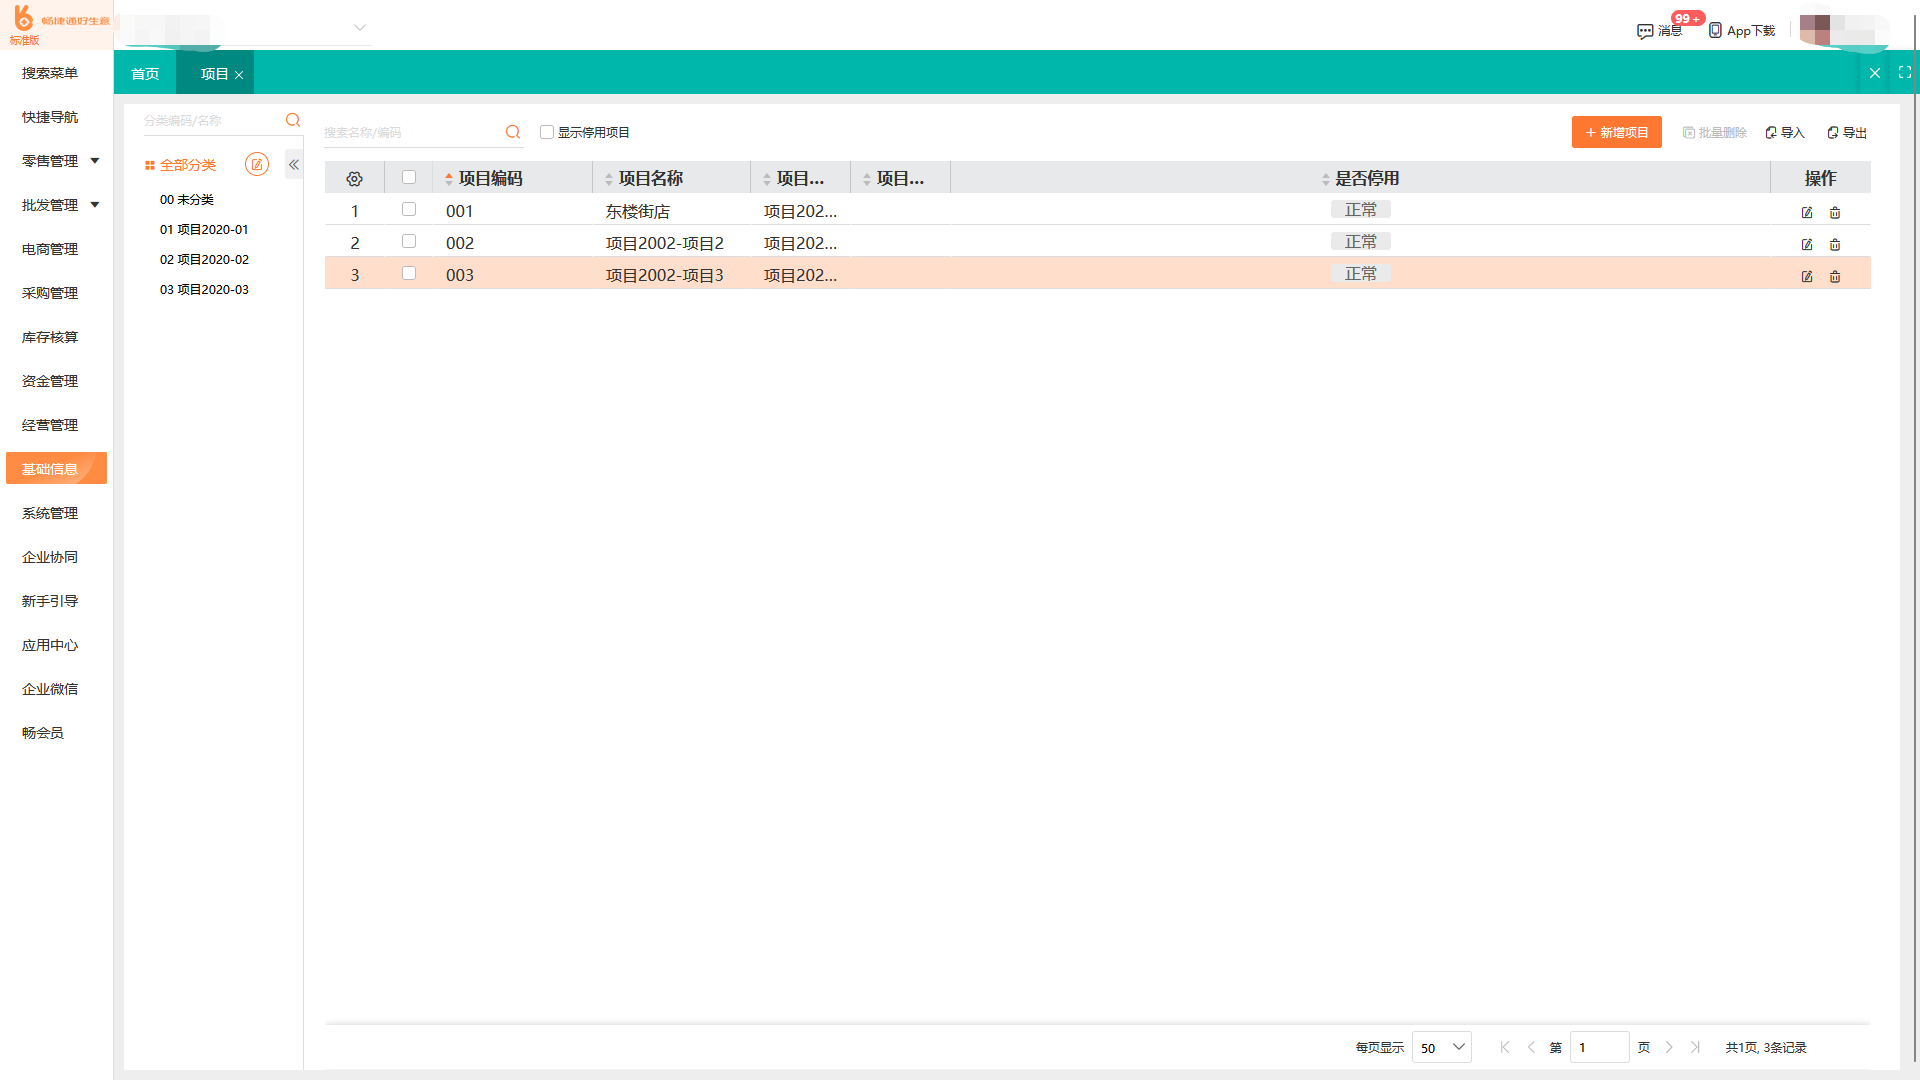The width and height of the screenshot is (1920, 1080).
Task: Click the 项目 tab to view projects
Action: coord(214,73)
